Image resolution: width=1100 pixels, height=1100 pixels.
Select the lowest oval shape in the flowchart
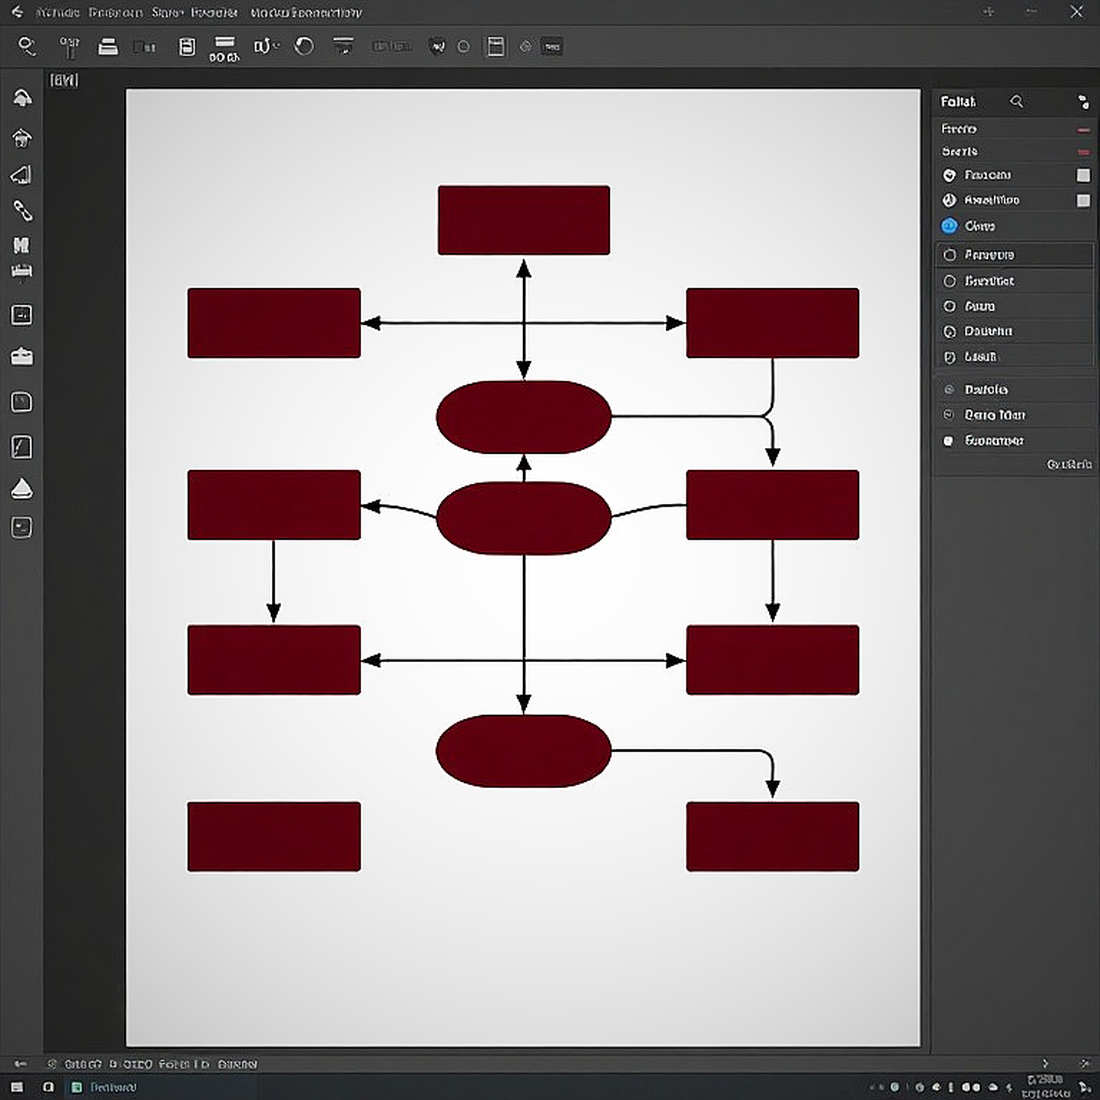pos(523,751)
